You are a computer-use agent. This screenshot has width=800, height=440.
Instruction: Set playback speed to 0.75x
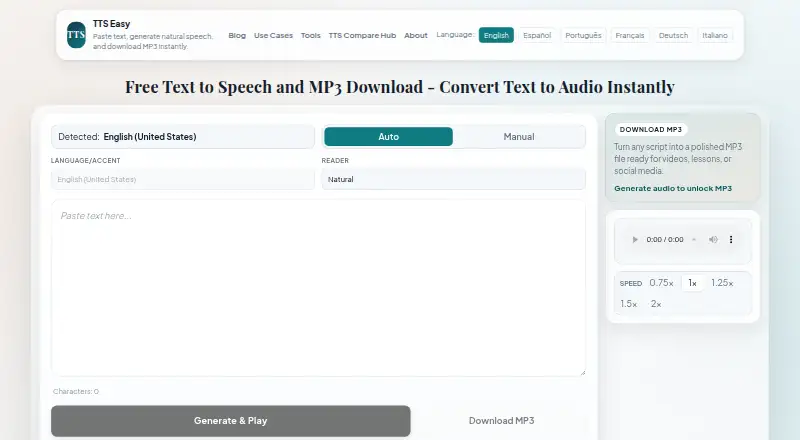pos(661,283)
